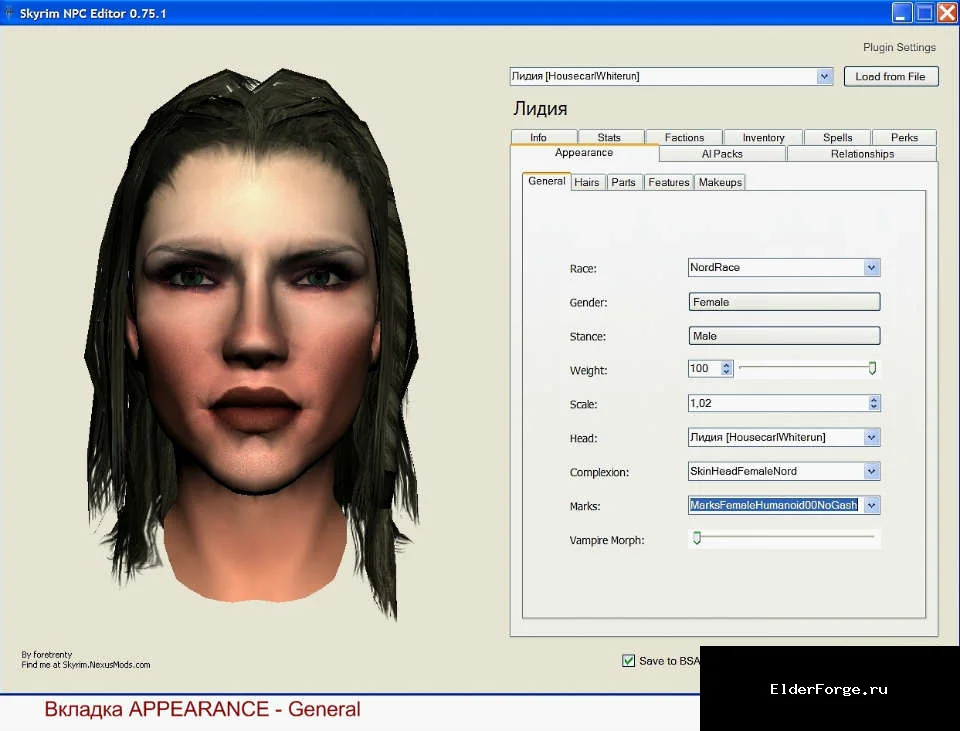The height and width of the screenshot is (731, 960).
Task: Select the AI Packs tab
Action: tap(722, 154)
